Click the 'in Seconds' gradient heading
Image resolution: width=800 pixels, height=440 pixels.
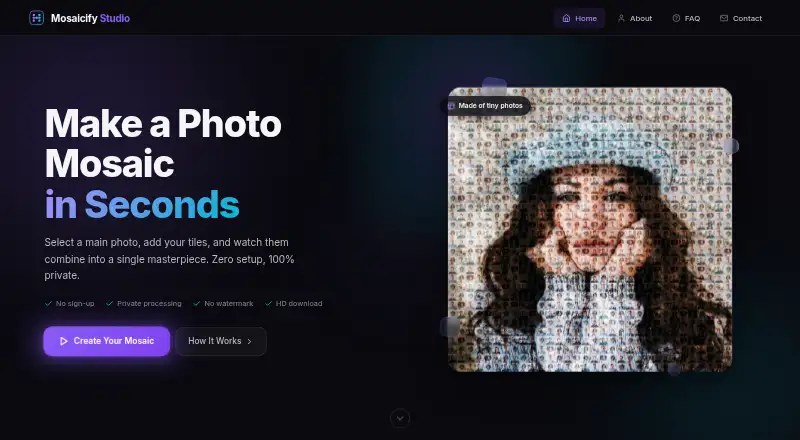click(x=142, y=204)
